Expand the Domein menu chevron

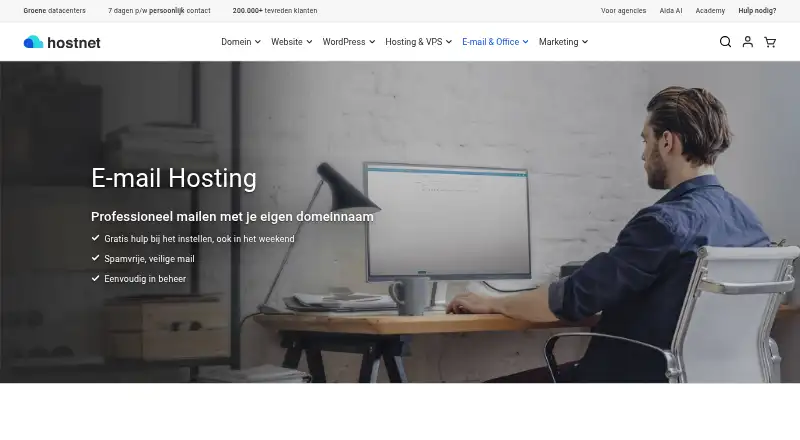pyautogui.click(x=258, y=42)
